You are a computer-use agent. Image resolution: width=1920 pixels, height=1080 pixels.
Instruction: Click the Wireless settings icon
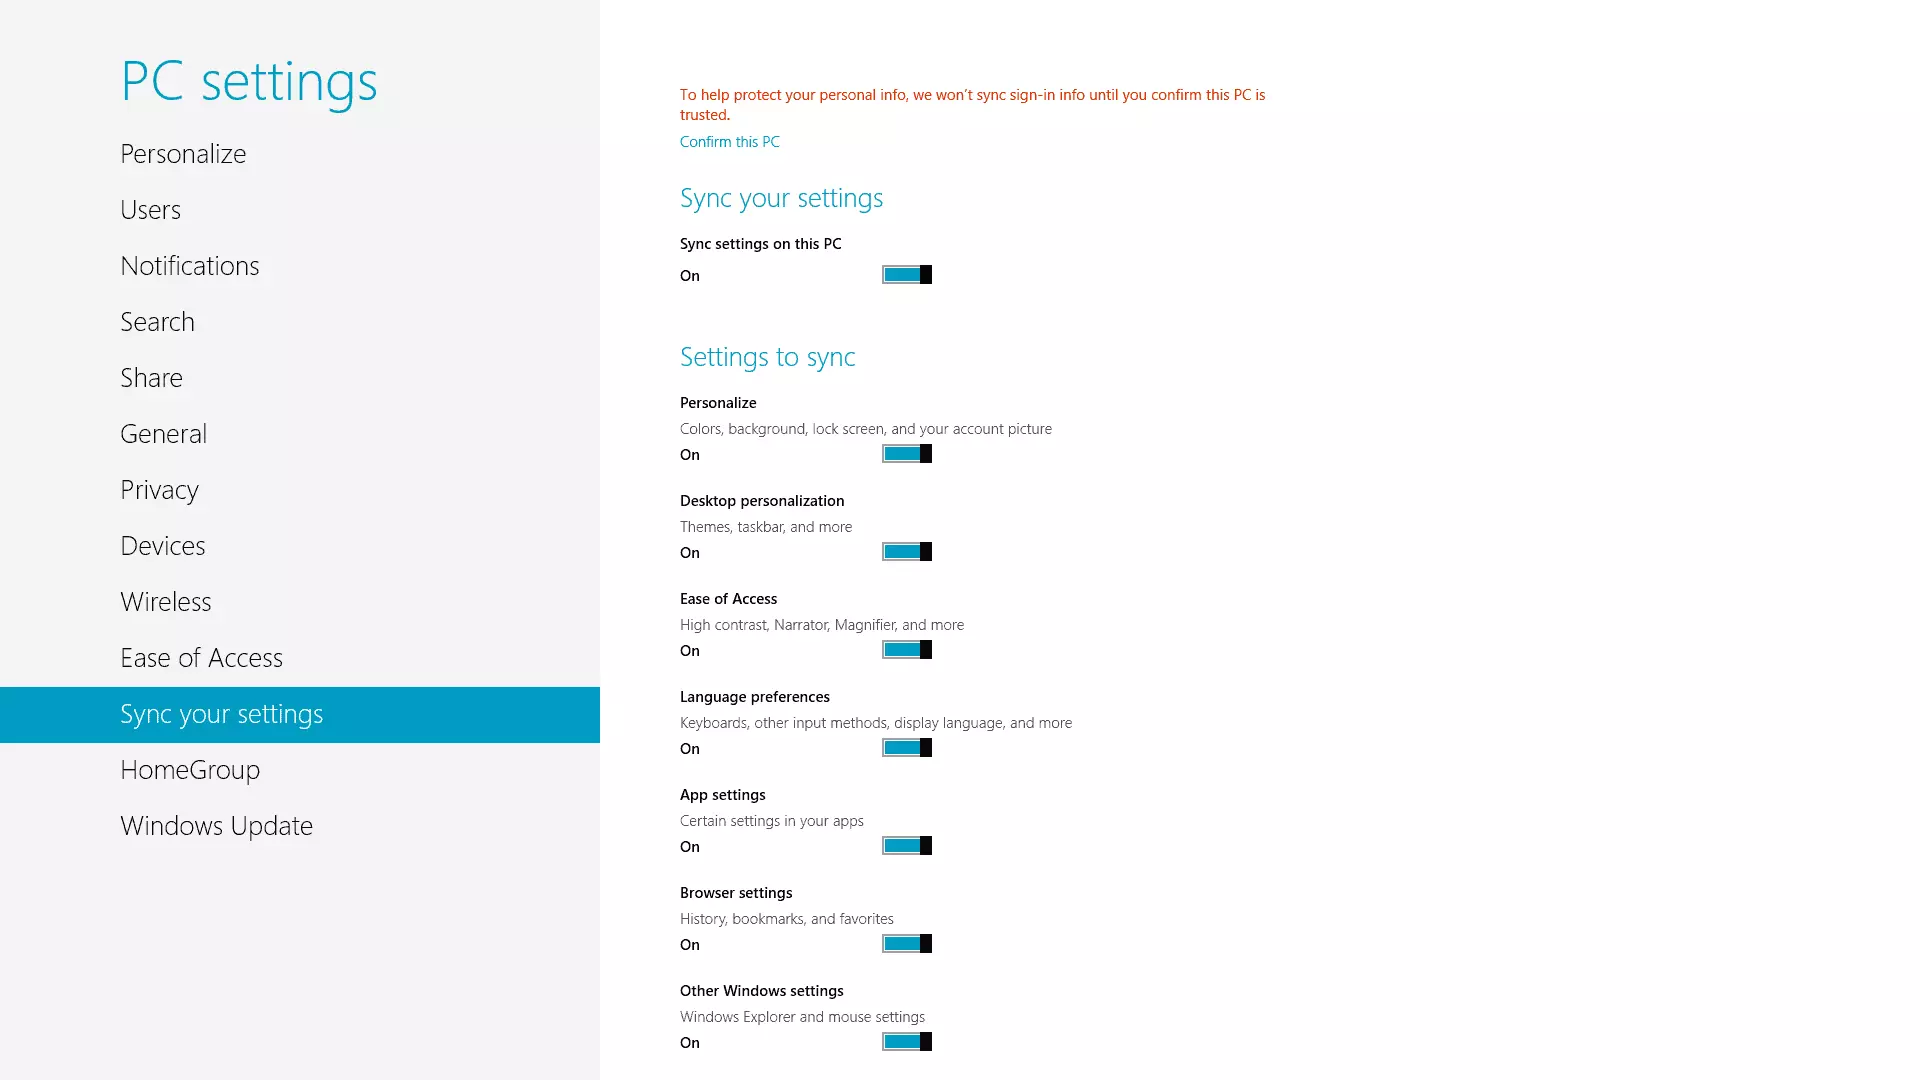pos(165,601)
